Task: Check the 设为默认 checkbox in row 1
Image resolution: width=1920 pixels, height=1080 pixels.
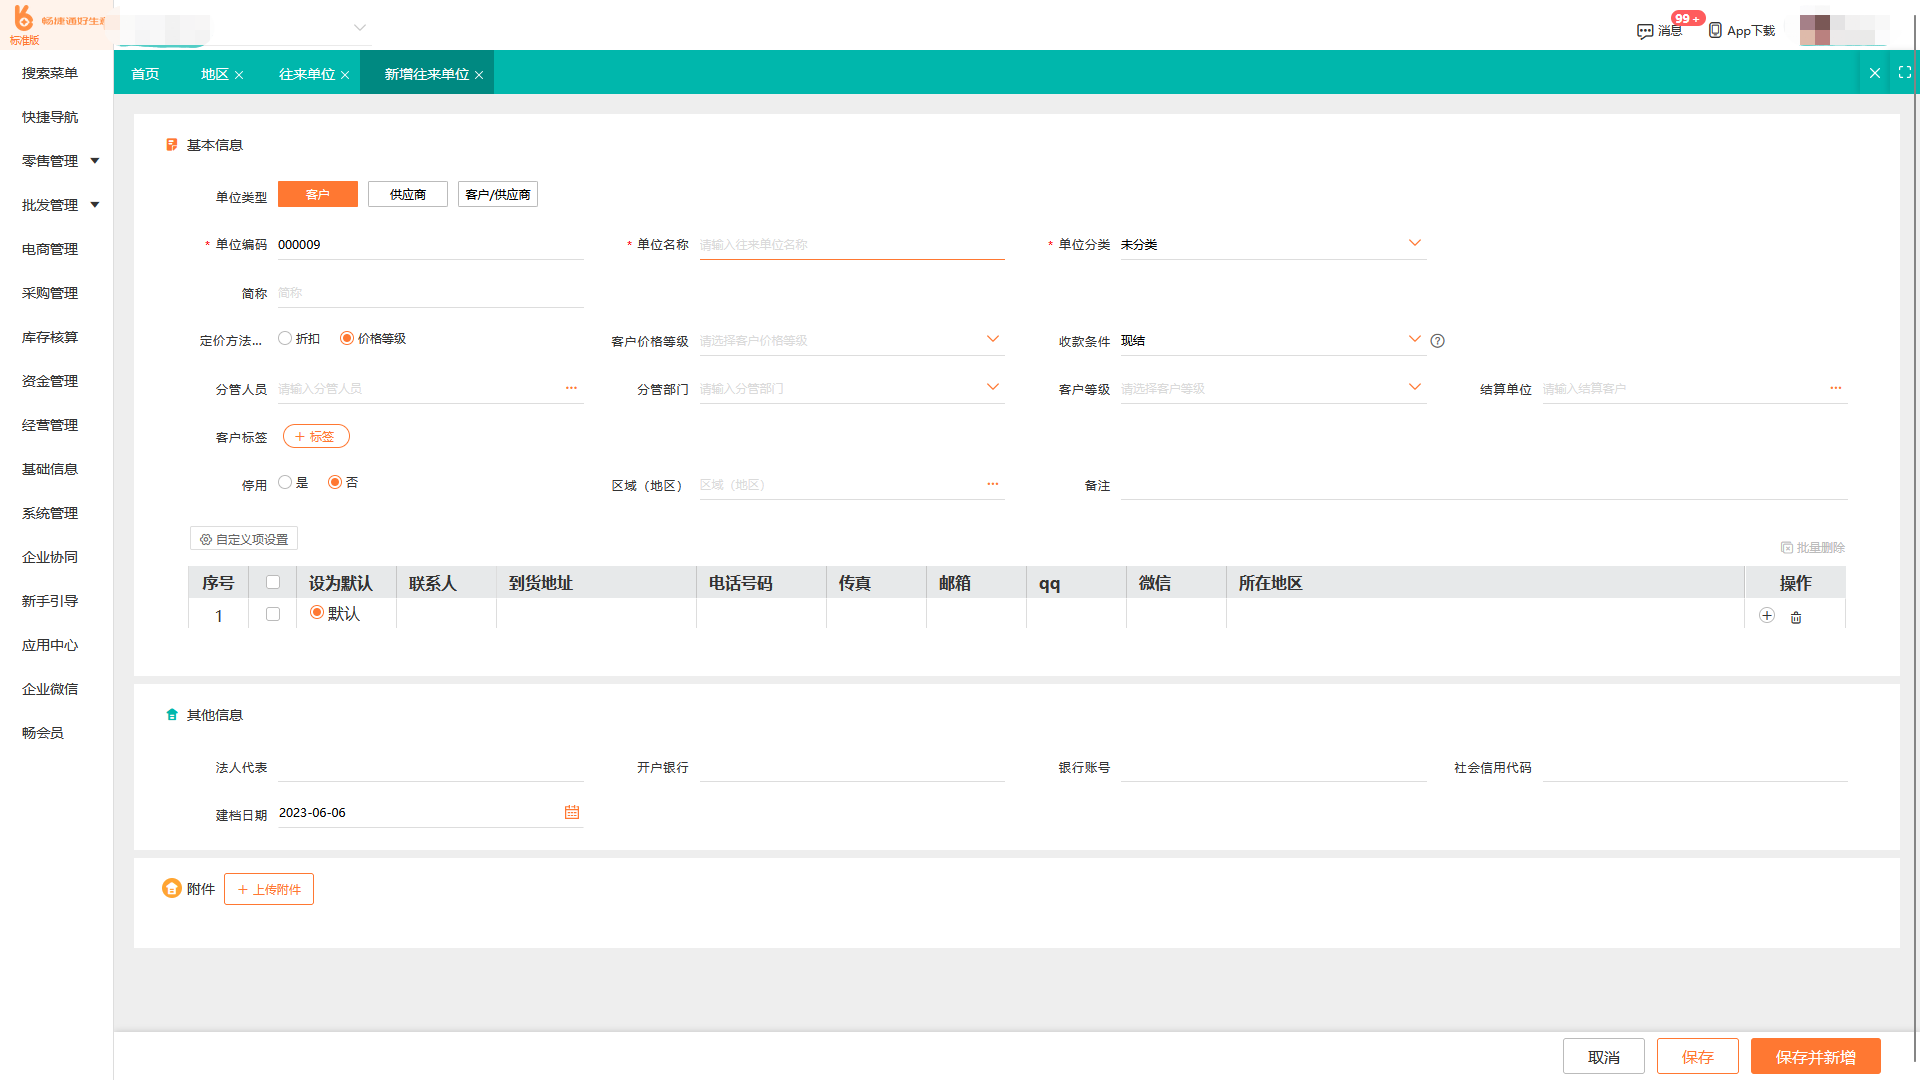Action: click(316, 613)
